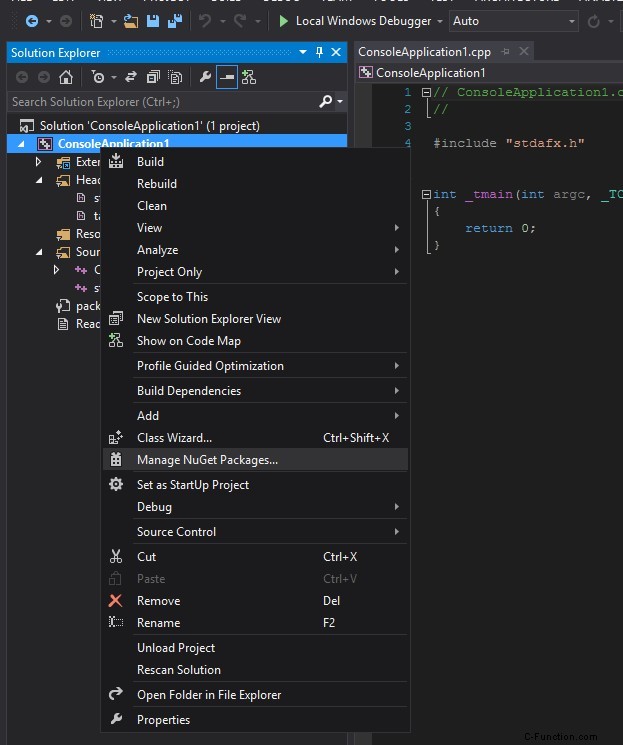This screenshot has width=623, height=745.
Task: Click the code map icon in Solution Explorer toolbar
Action: [x=249, y=77]
